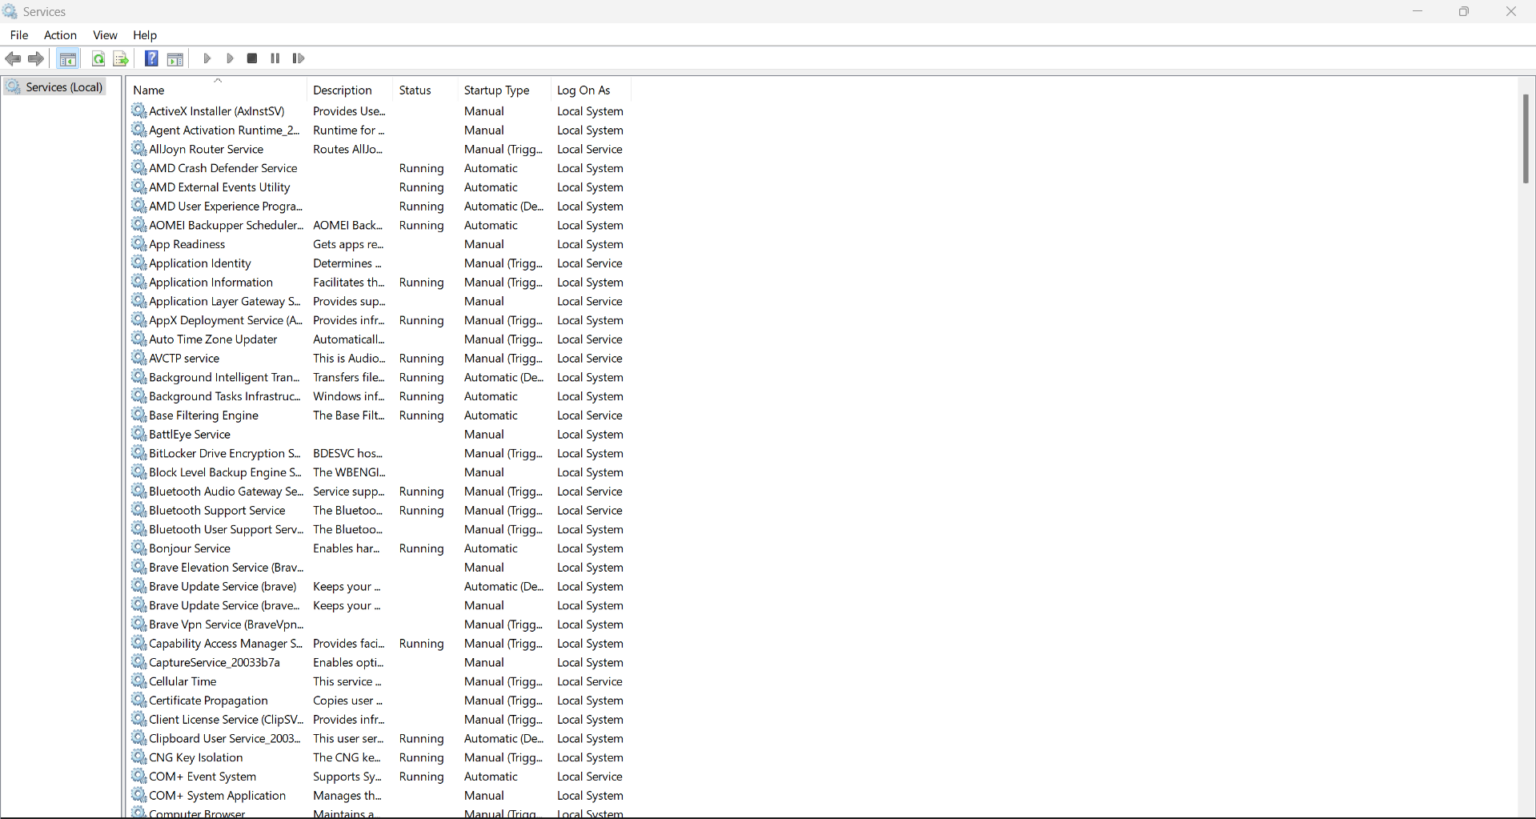The height and width of the screenshot is (819, 1536).
Task: Click the Show/Hide Console Tree icon
Action: pyautogui.click(x=67, y=58)
